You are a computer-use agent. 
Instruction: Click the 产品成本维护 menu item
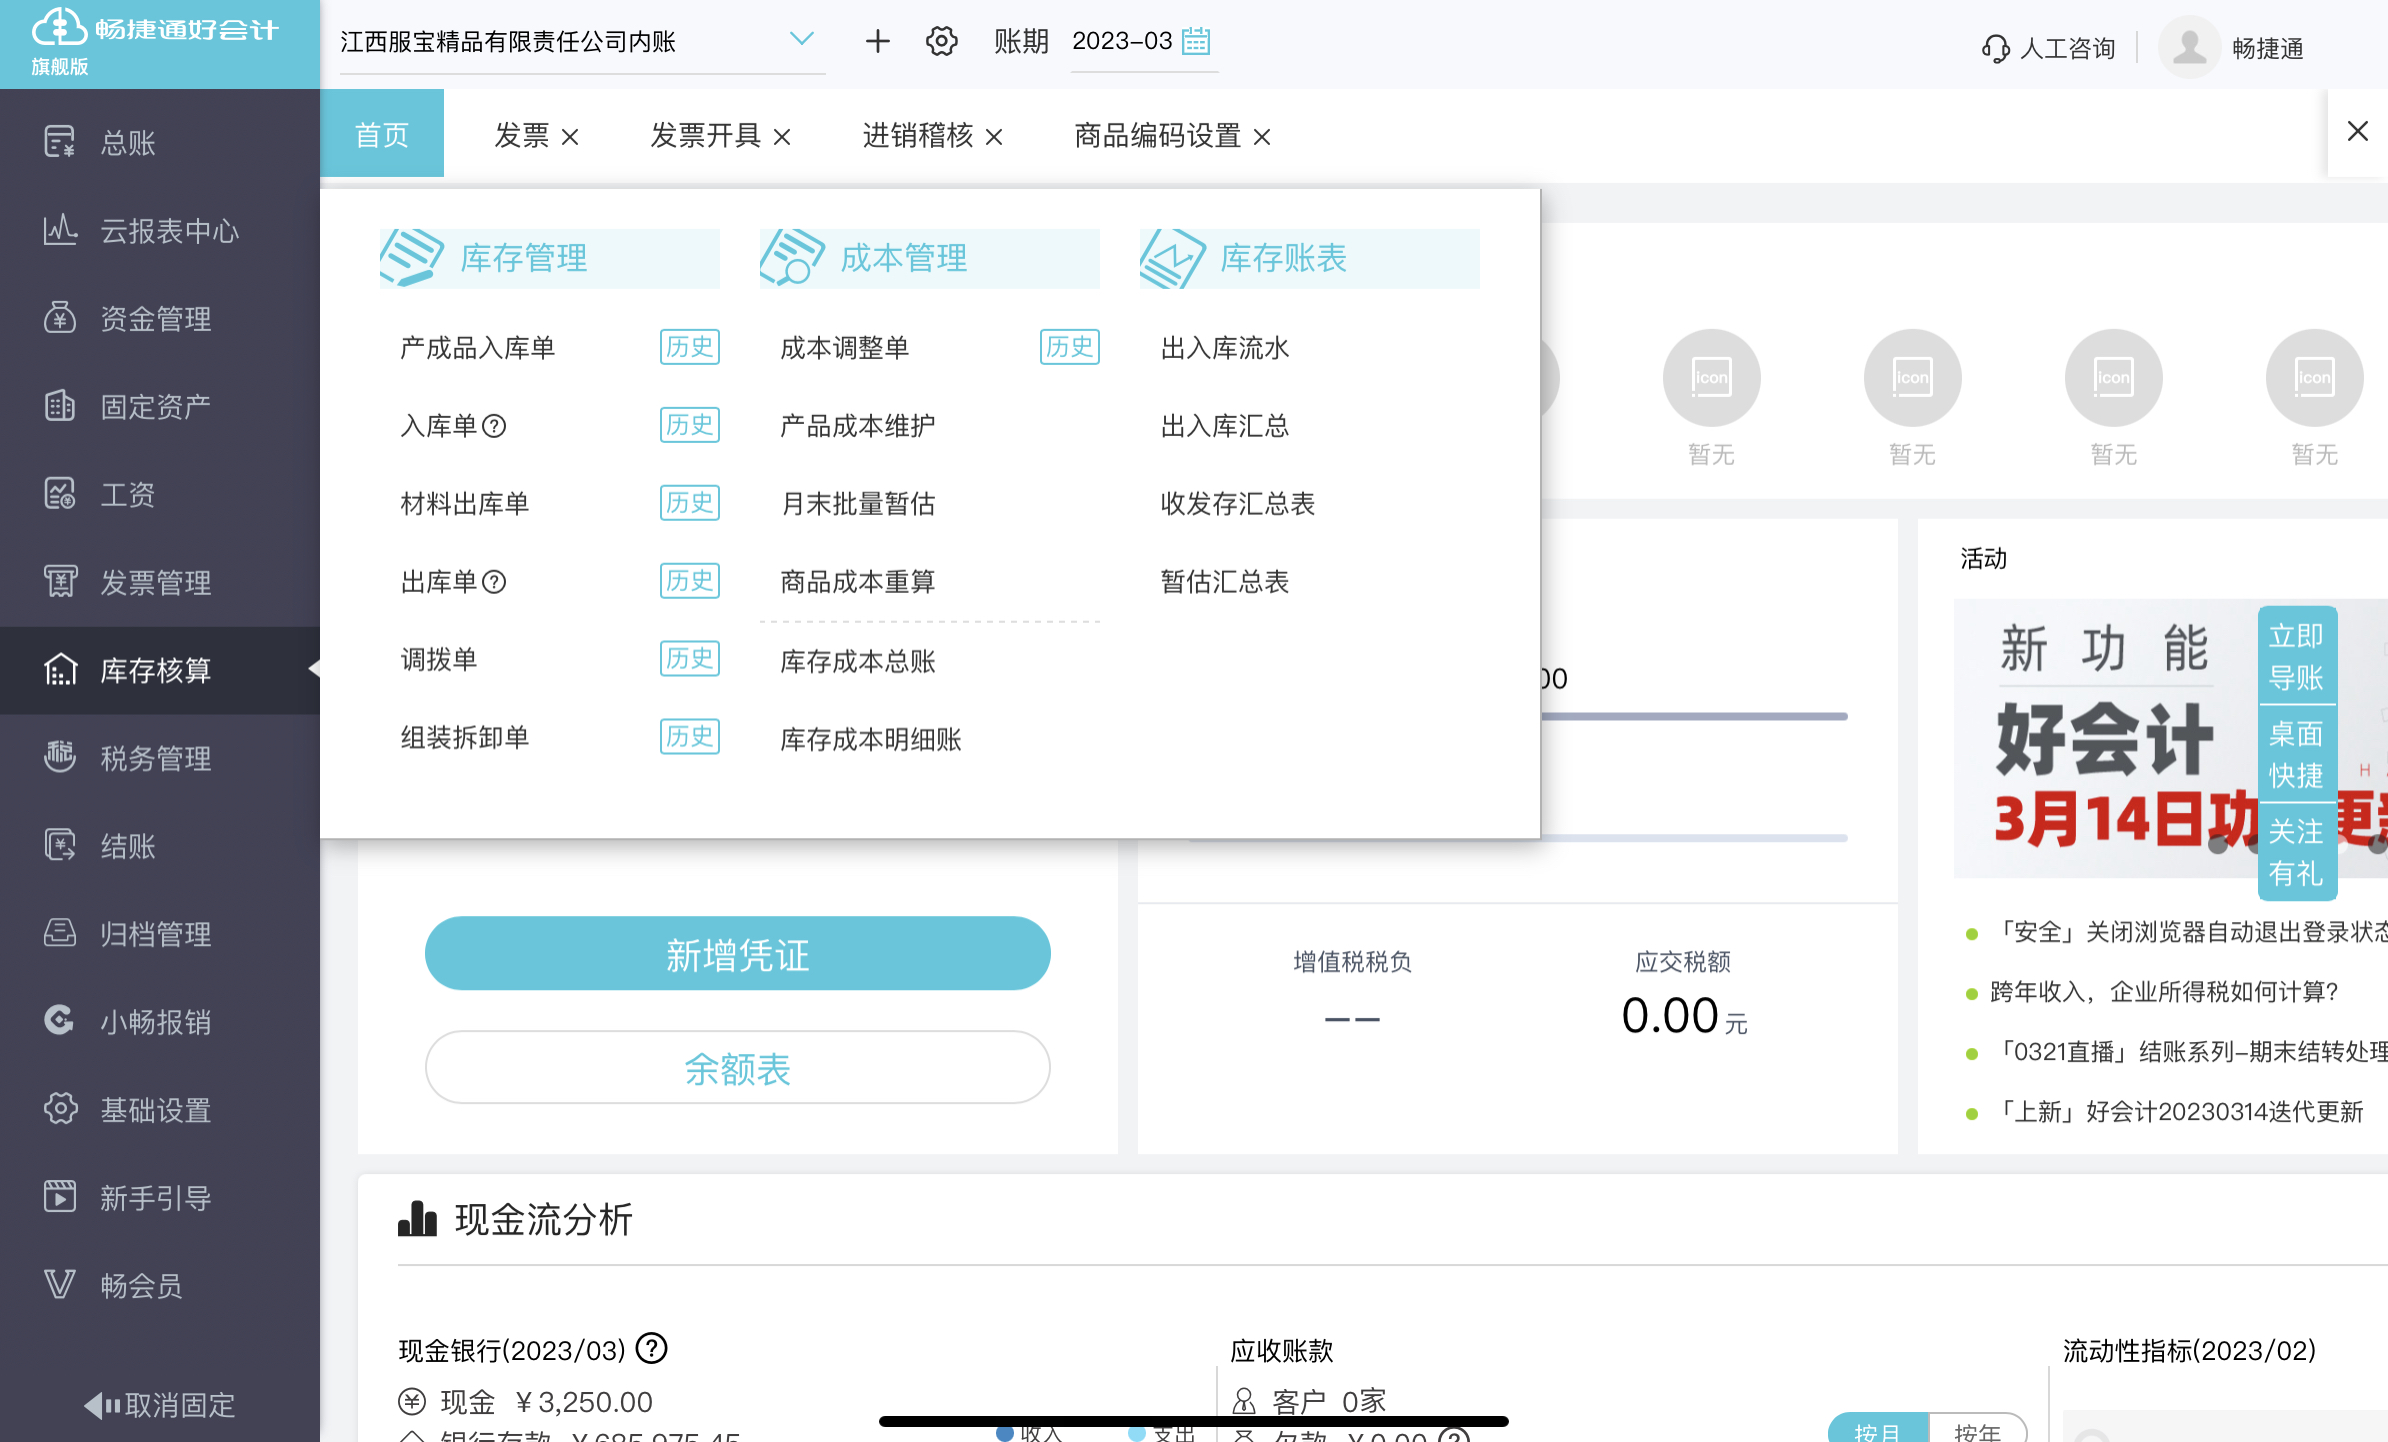click(x=856, y=425)
